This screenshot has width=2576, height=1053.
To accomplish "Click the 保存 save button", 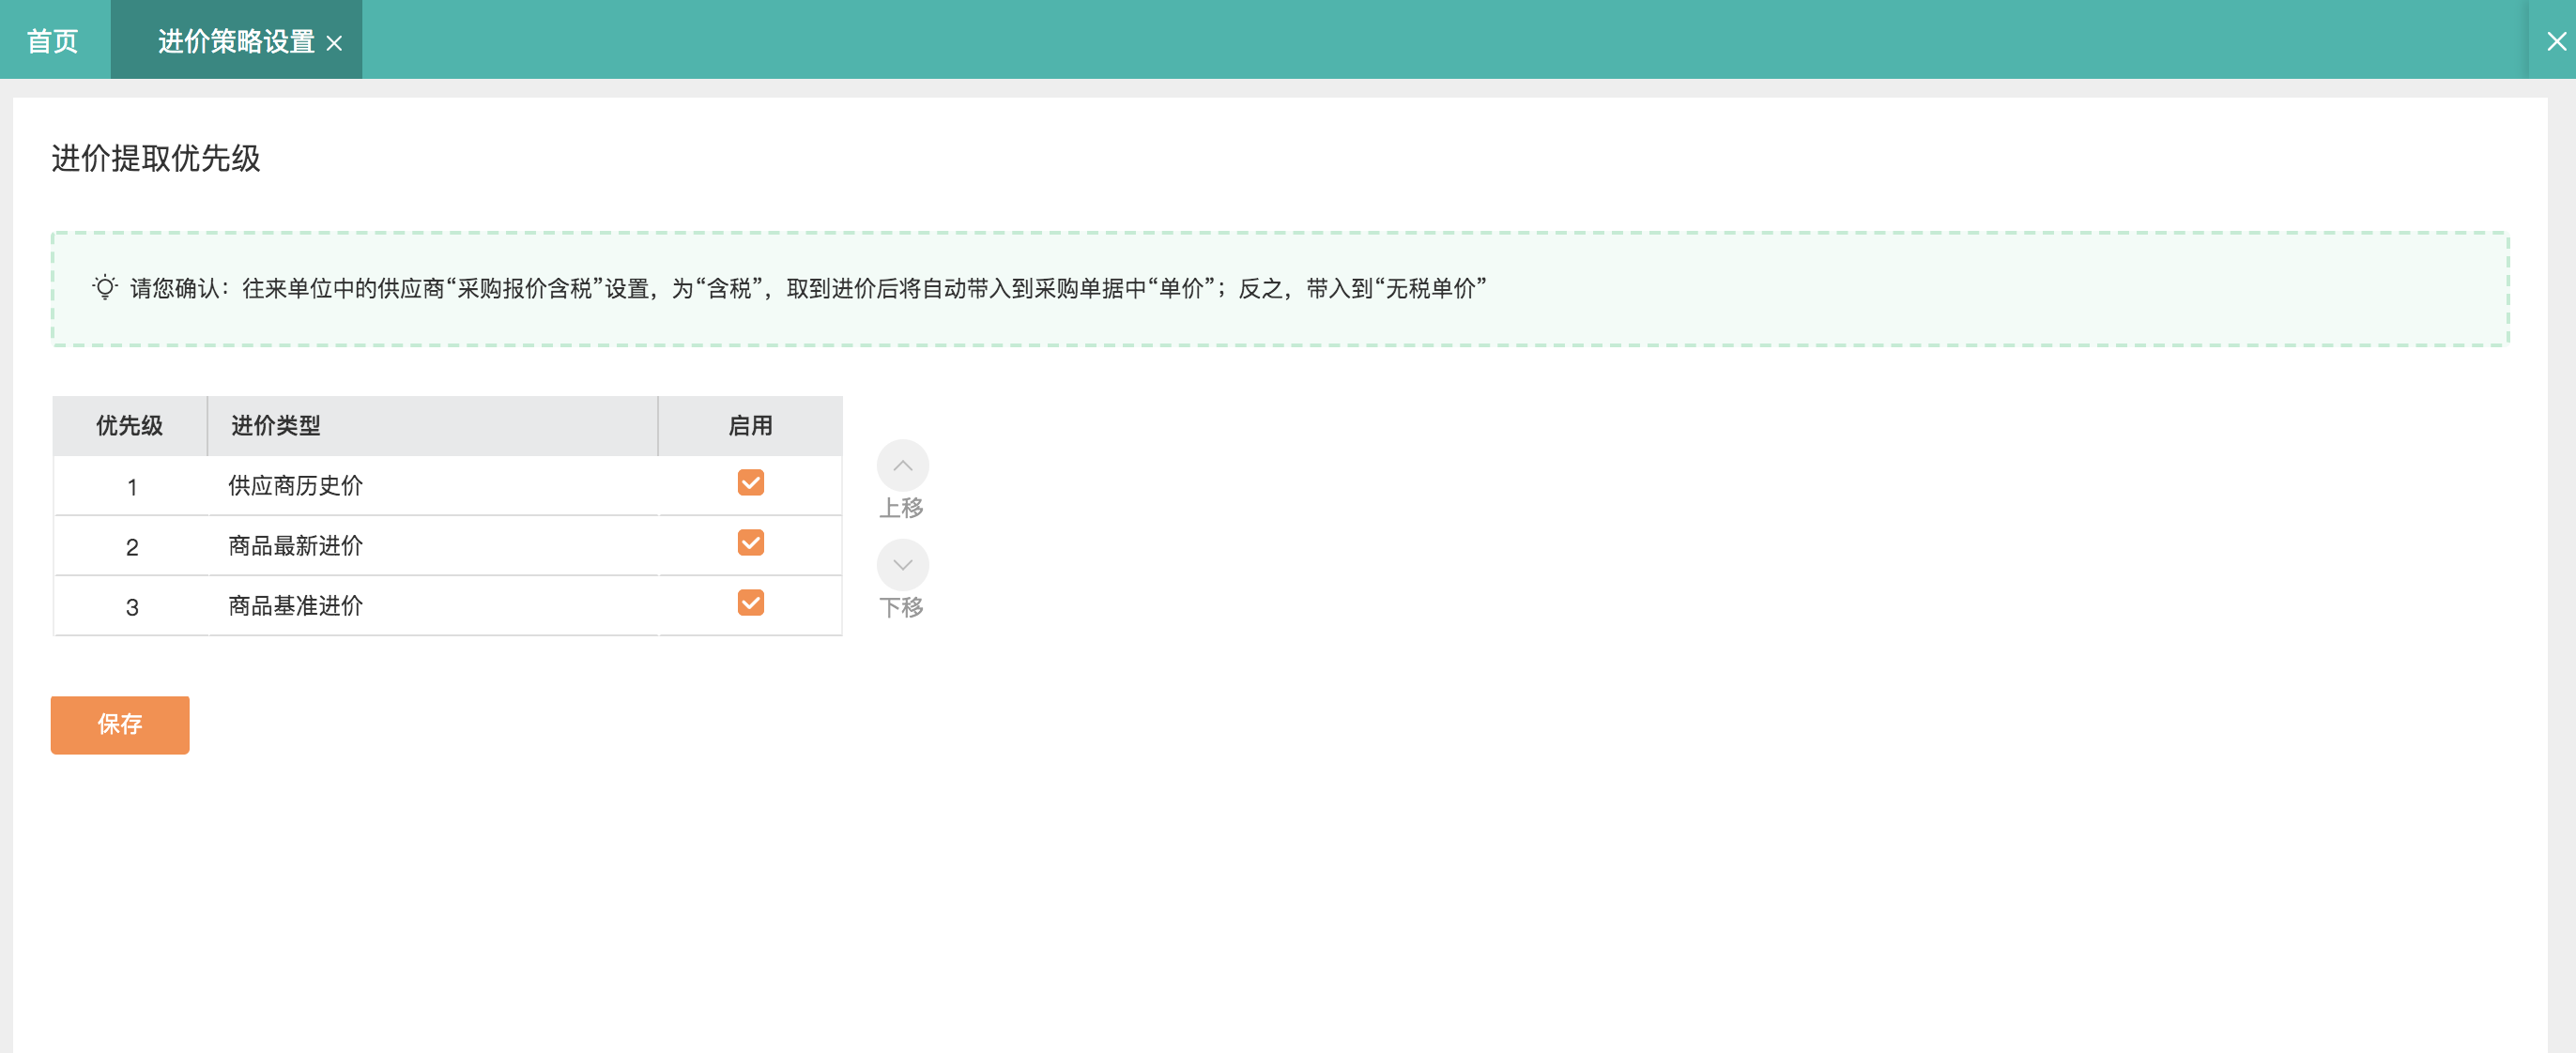I will tap(120, 723).
